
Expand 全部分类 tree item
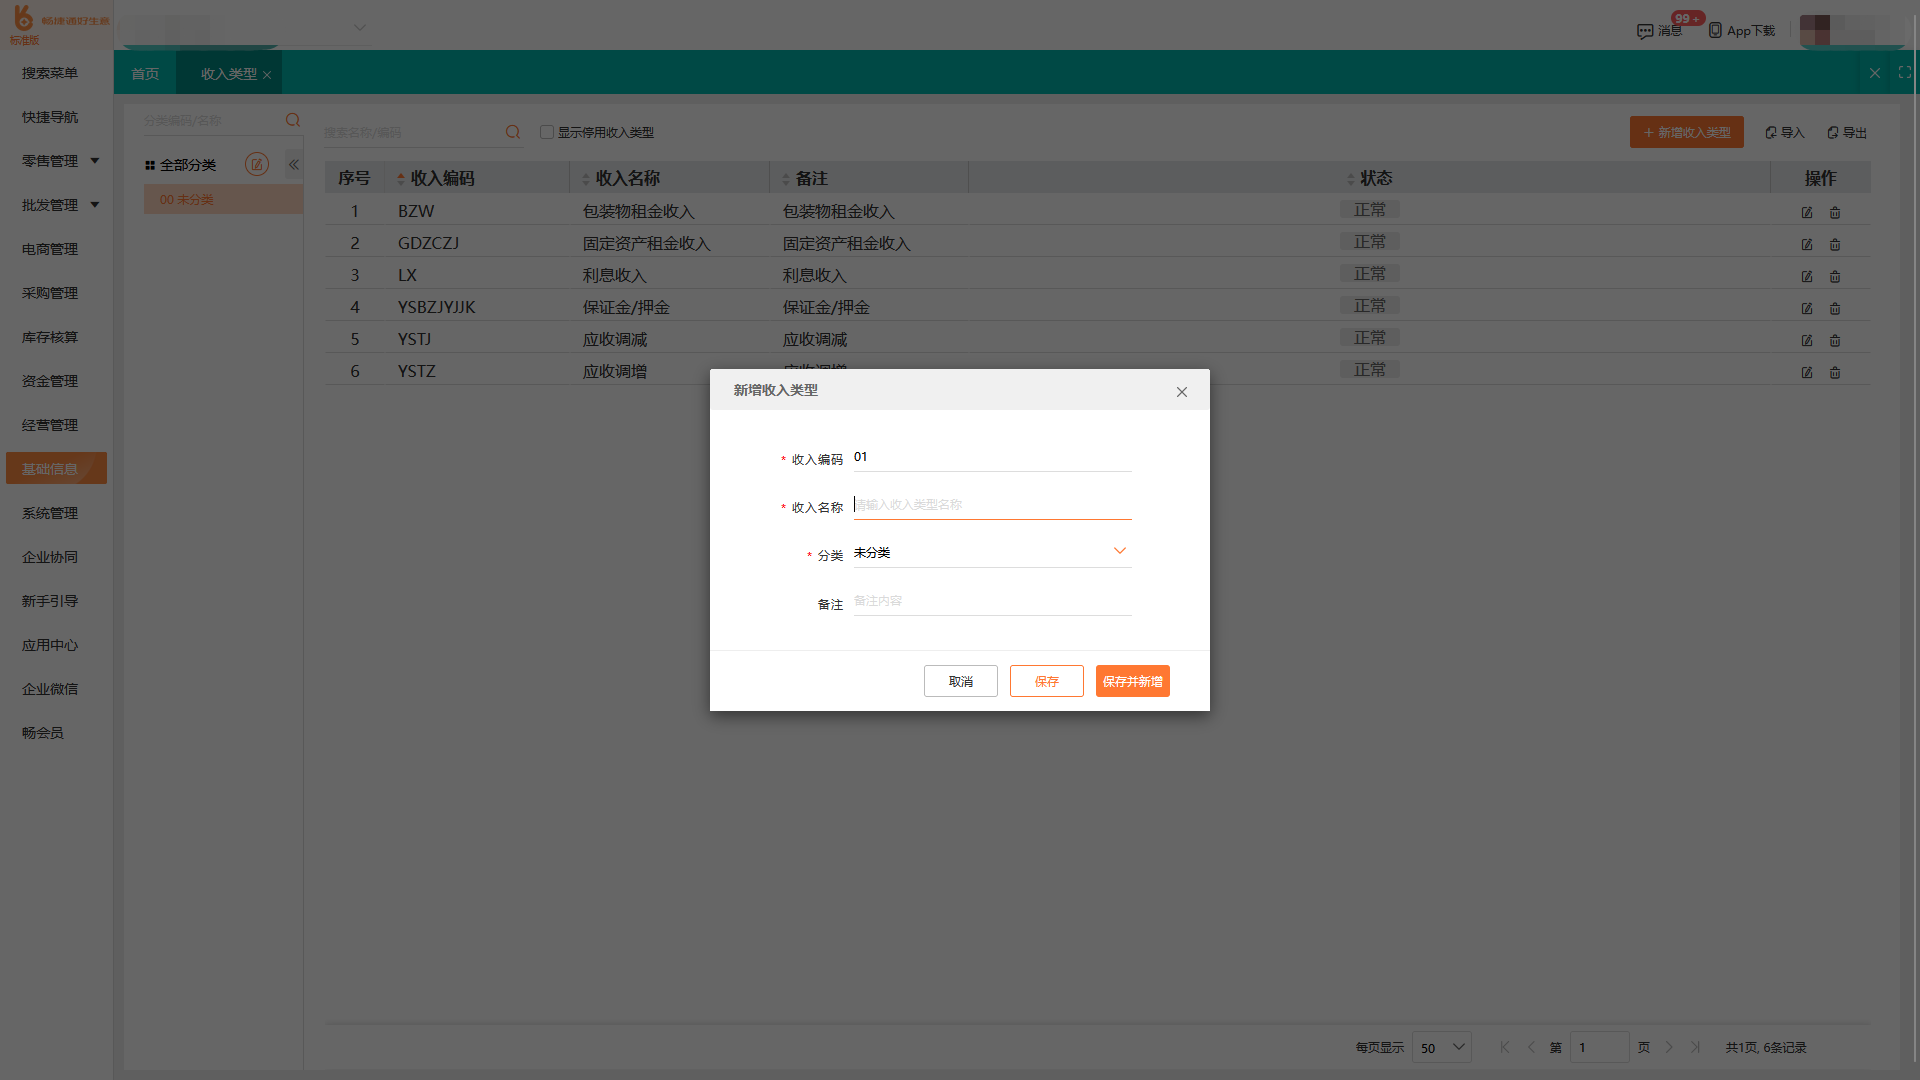149,164
